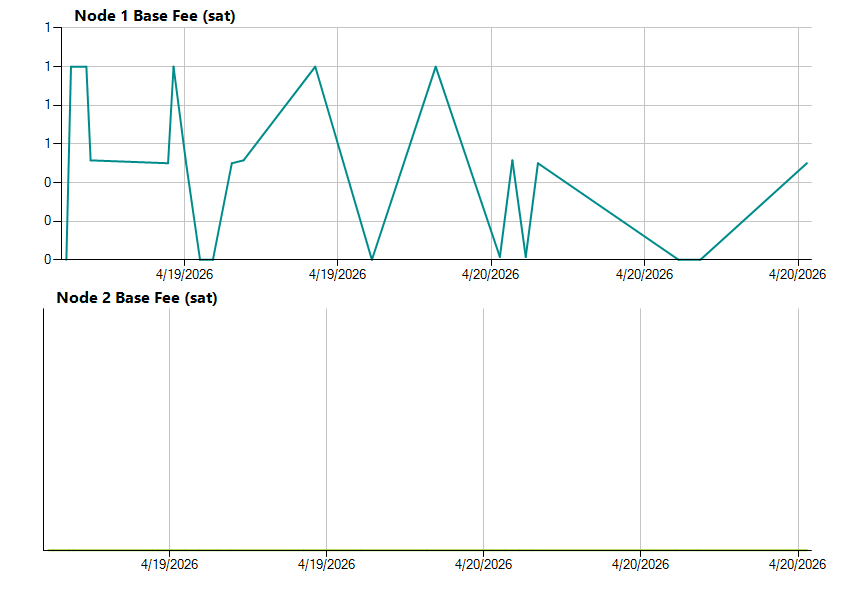Image resolution: width=860 pixels, height=600 pixels.
Task: Click last 4/20/2026 label on Node 2 axis
Action: (797, 564)
